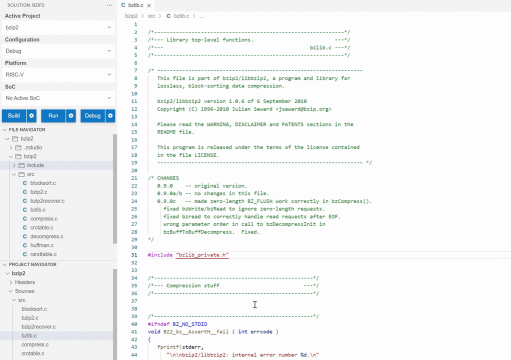The height and width of the screenshot is (360, 511).
Task: Open Build settings gear
Action: 32,116
